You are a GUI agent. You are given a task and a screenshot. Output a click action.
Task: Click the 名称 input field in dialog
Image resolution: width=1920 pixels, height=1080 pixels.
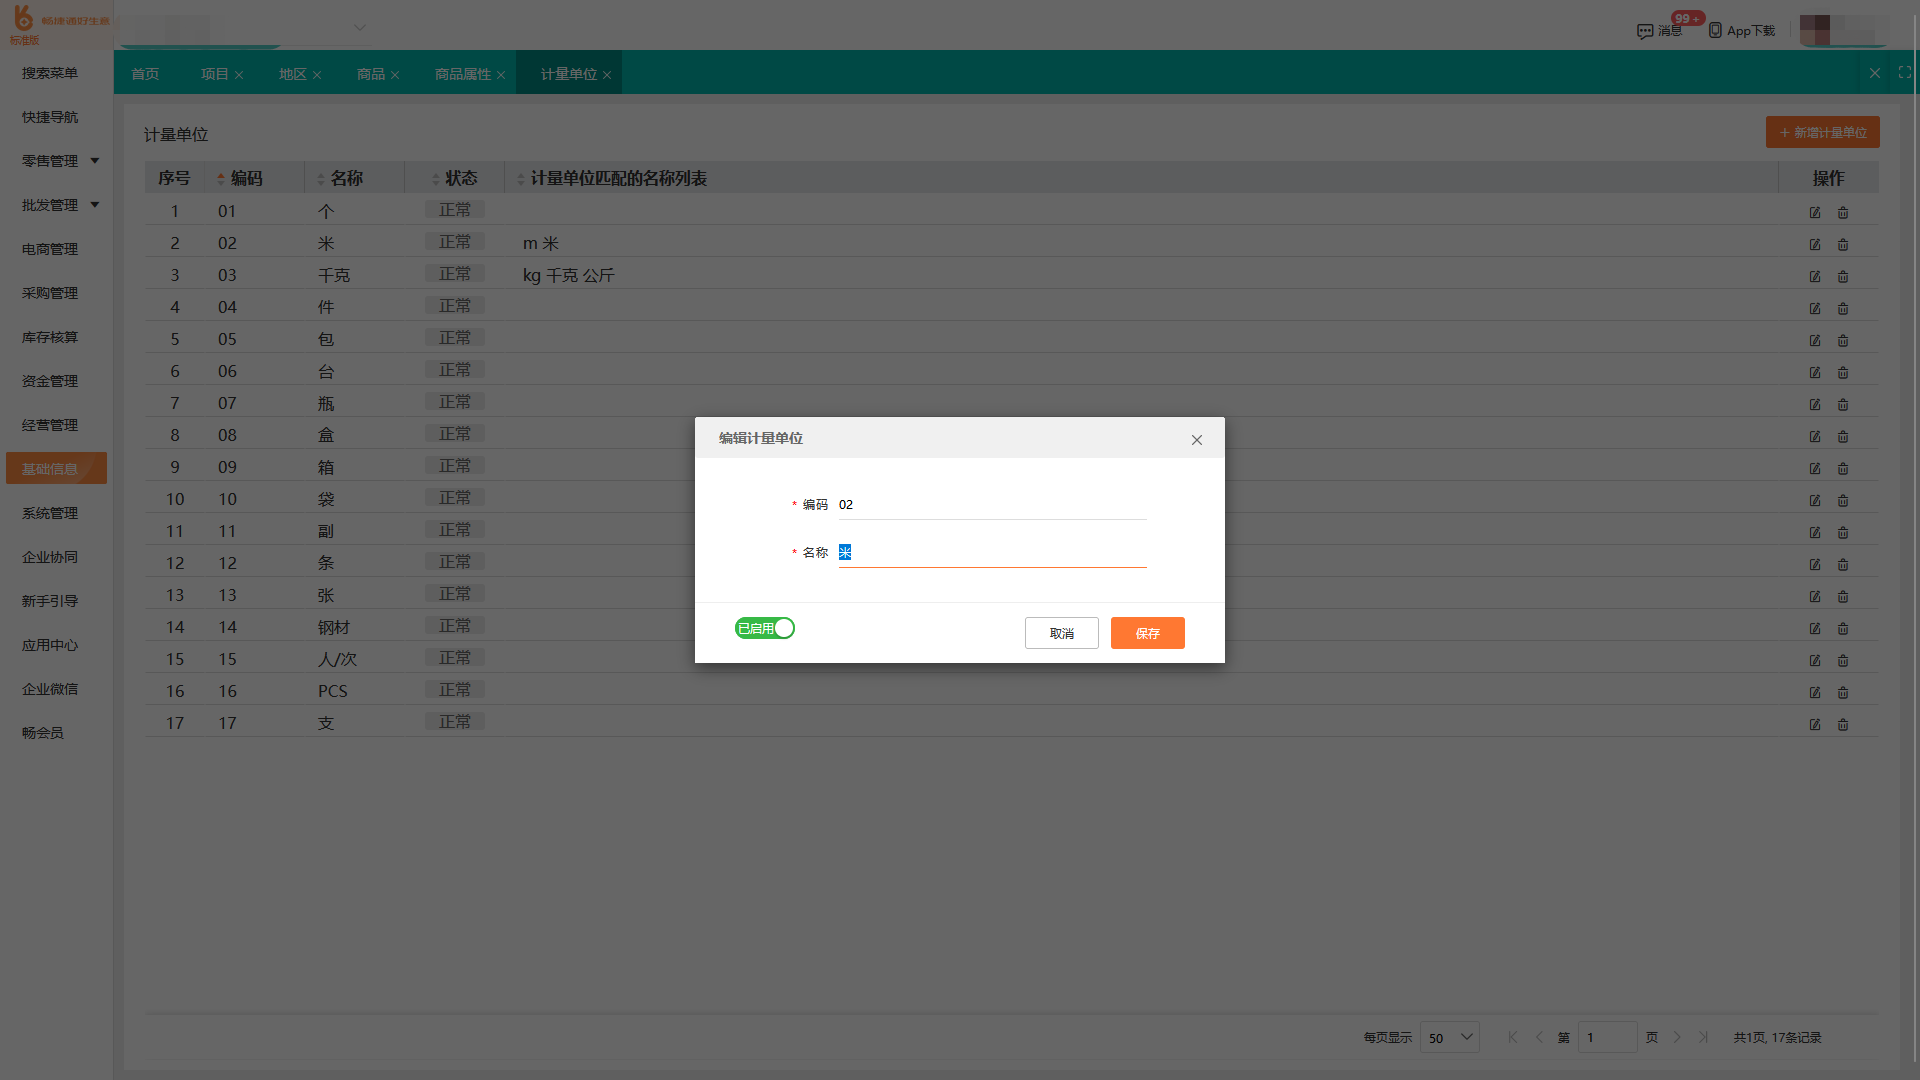[x=993, y=551]
